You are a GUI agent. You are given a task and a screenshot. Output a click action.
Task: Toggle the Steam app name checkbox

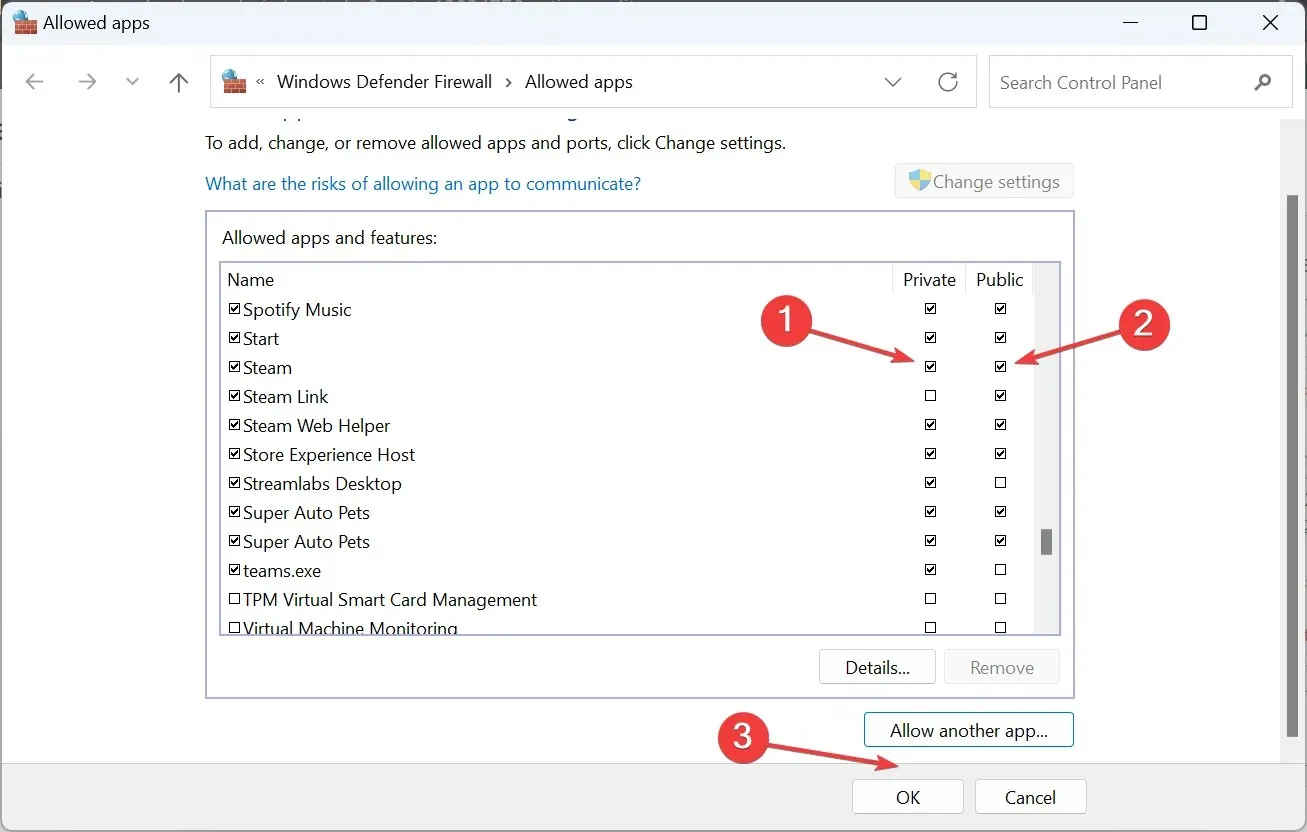point(235,367)
